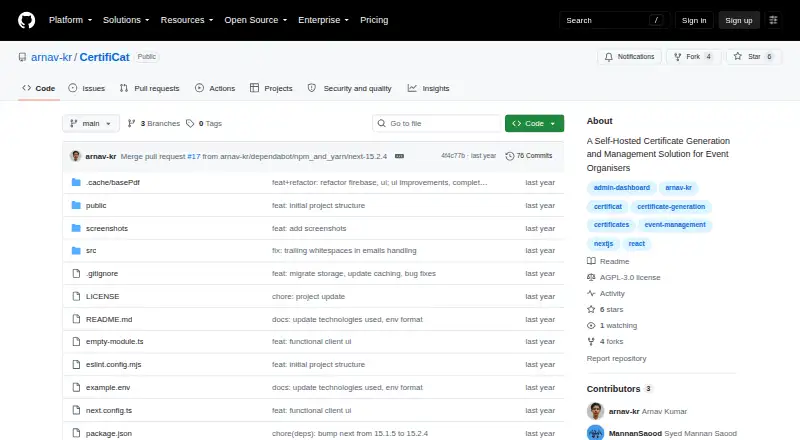Expand the Open Source menu

point(256,20)
